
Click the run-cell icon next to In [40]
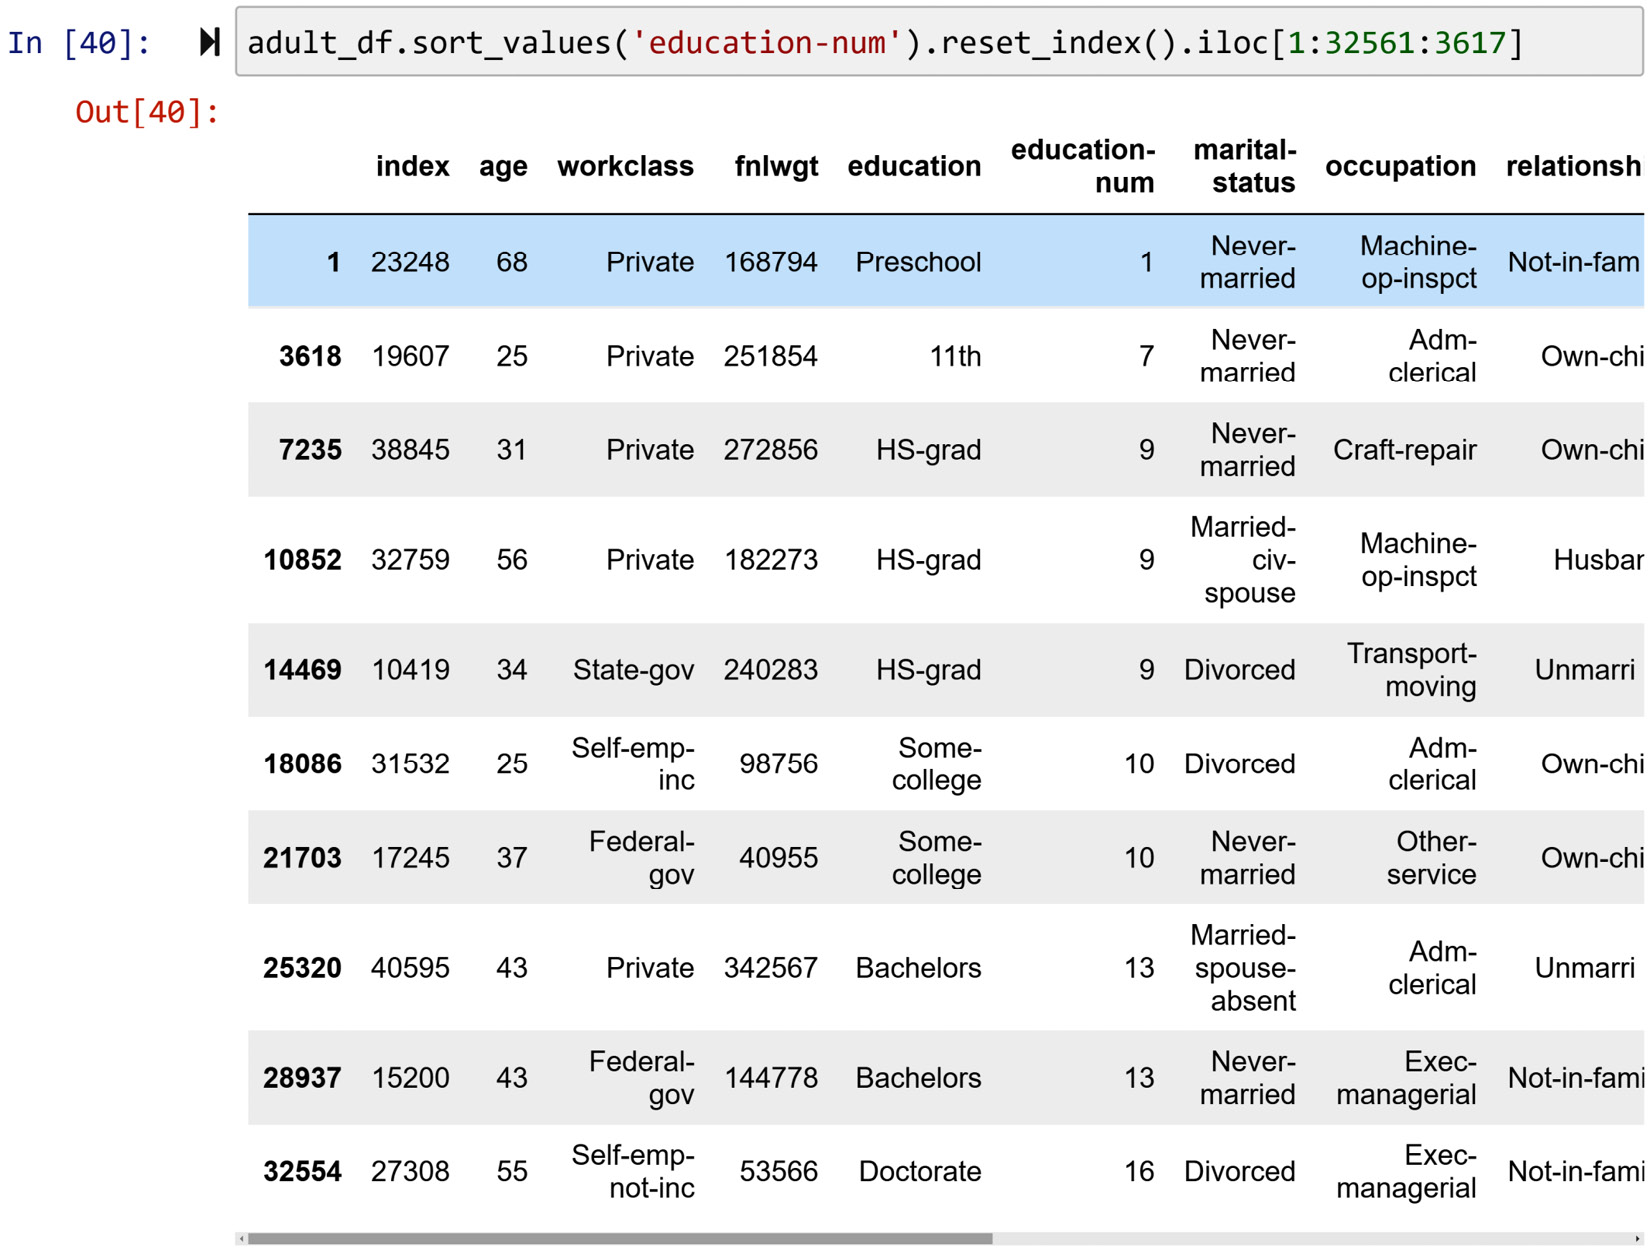(x=210, y=42)
